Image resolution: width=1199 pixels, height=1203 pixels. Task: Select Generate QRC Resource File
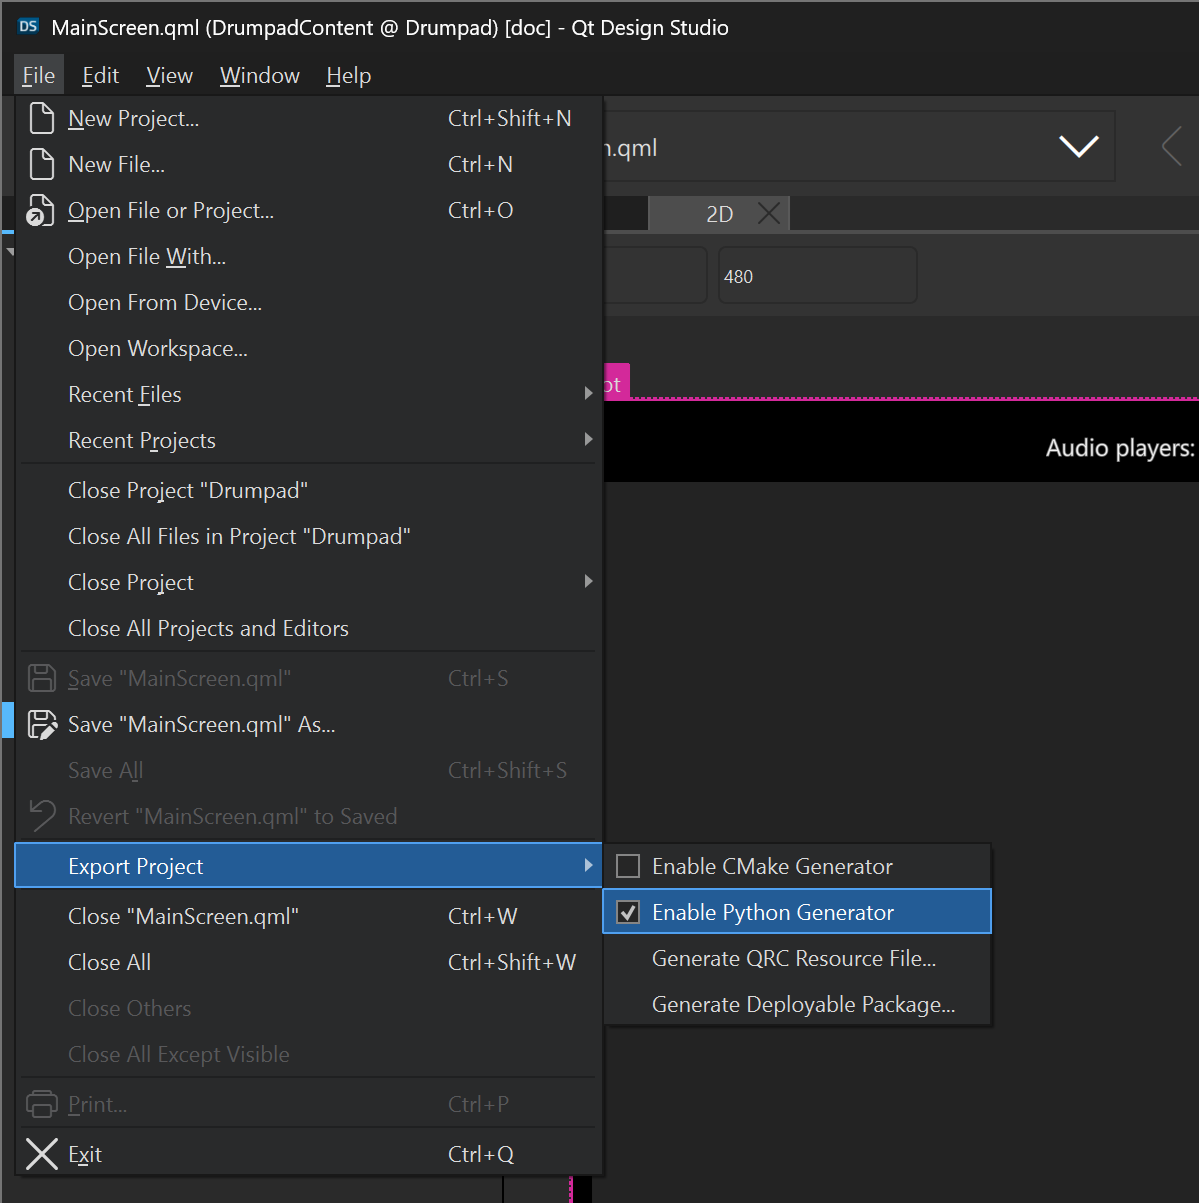(793, 957)
